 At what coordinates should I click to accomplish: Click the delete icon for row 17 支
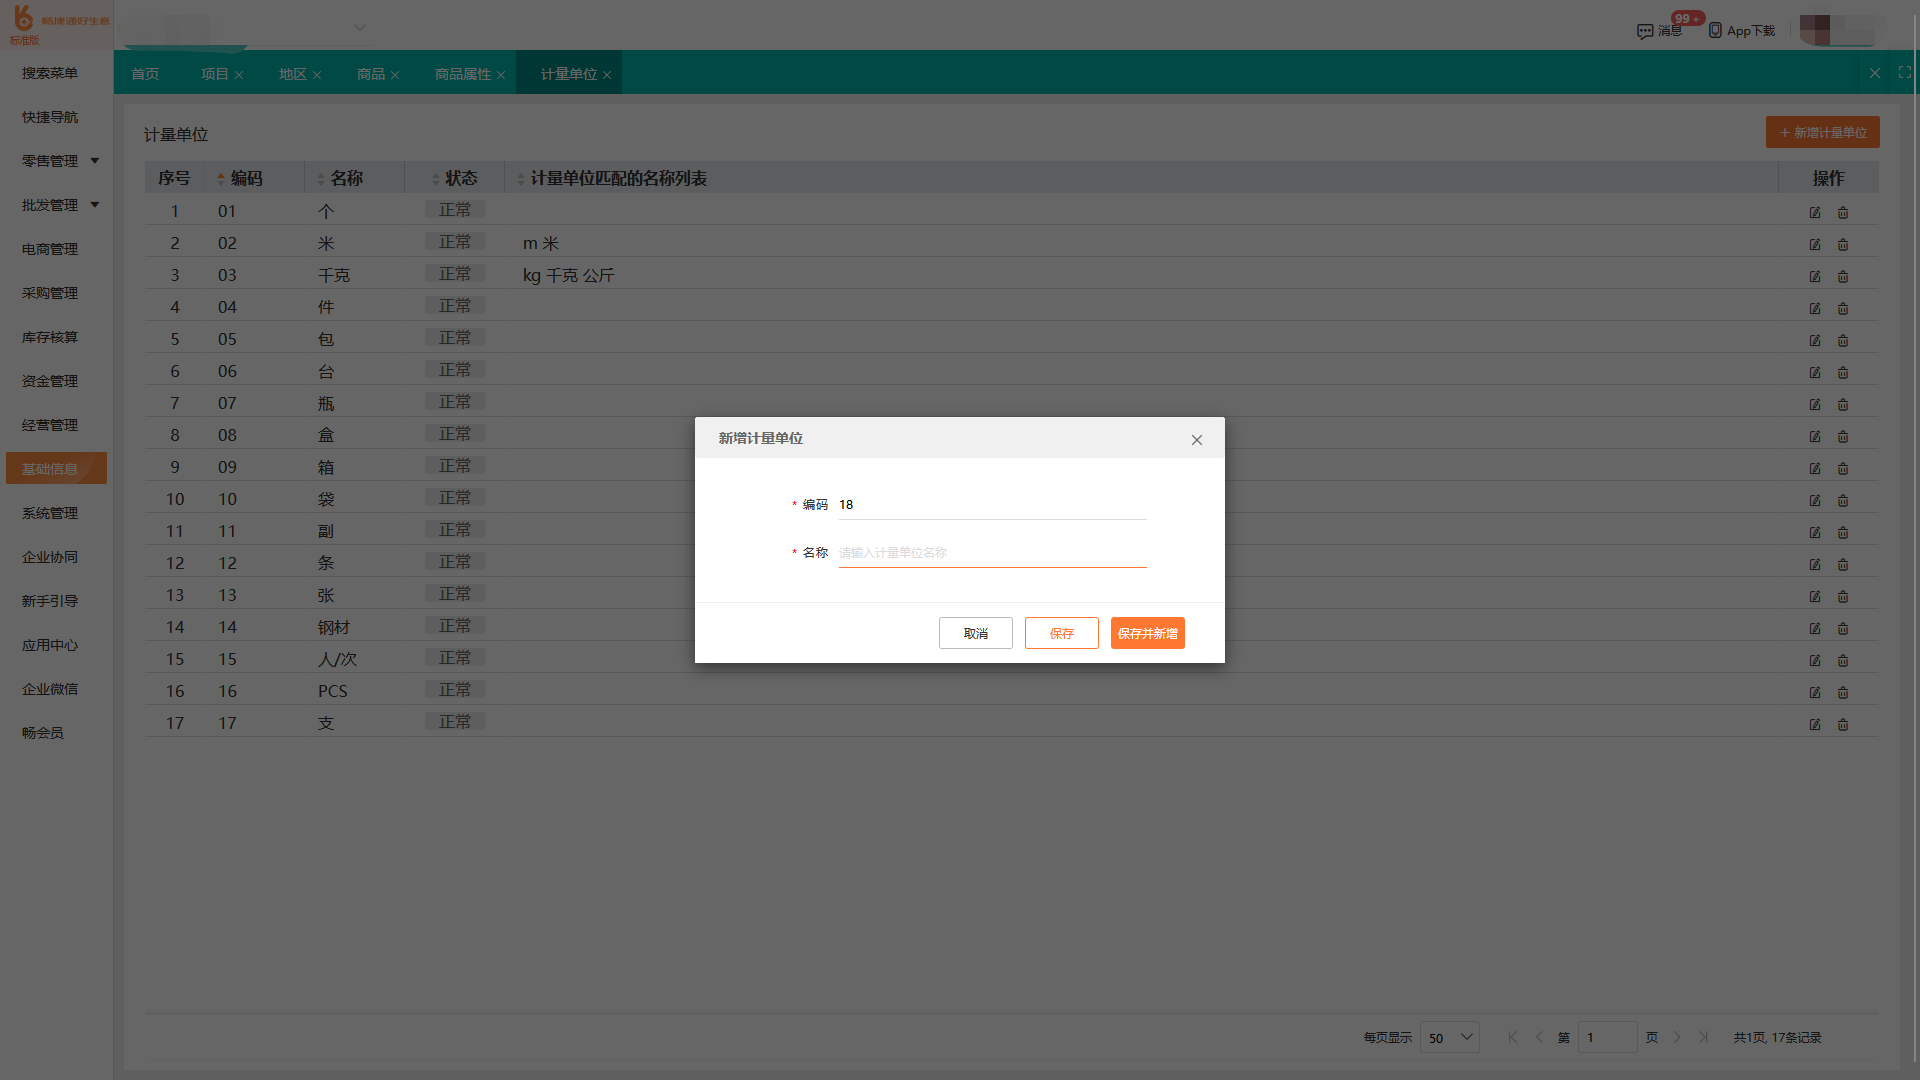pyautogui.click(x=1844, y=724)
